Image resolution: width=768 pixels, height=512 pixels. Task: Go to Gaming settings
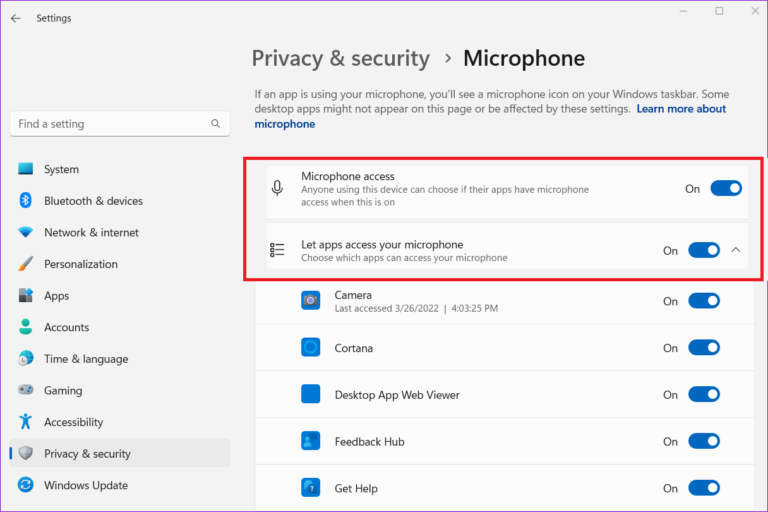[x=120, y=390]
